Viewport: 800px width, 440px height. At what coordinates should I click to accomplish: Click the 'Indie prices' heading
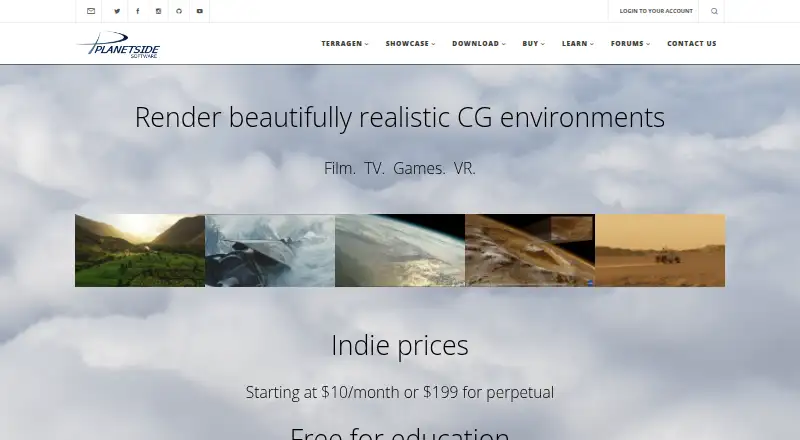[400, 345]
